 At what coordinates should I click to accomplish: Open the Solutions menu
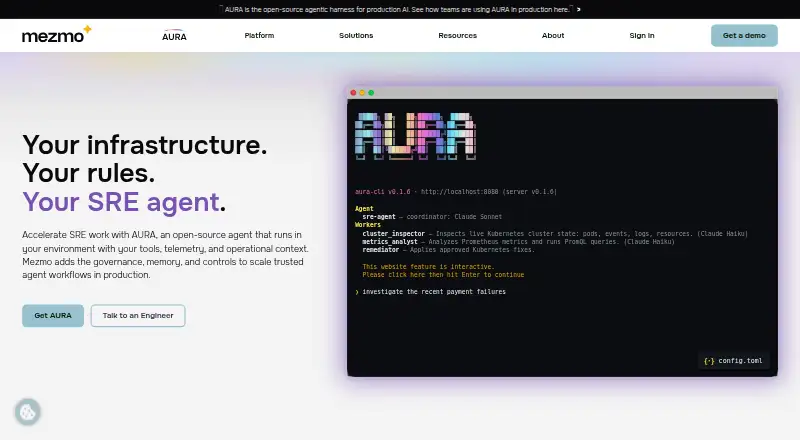coord(356,35)
